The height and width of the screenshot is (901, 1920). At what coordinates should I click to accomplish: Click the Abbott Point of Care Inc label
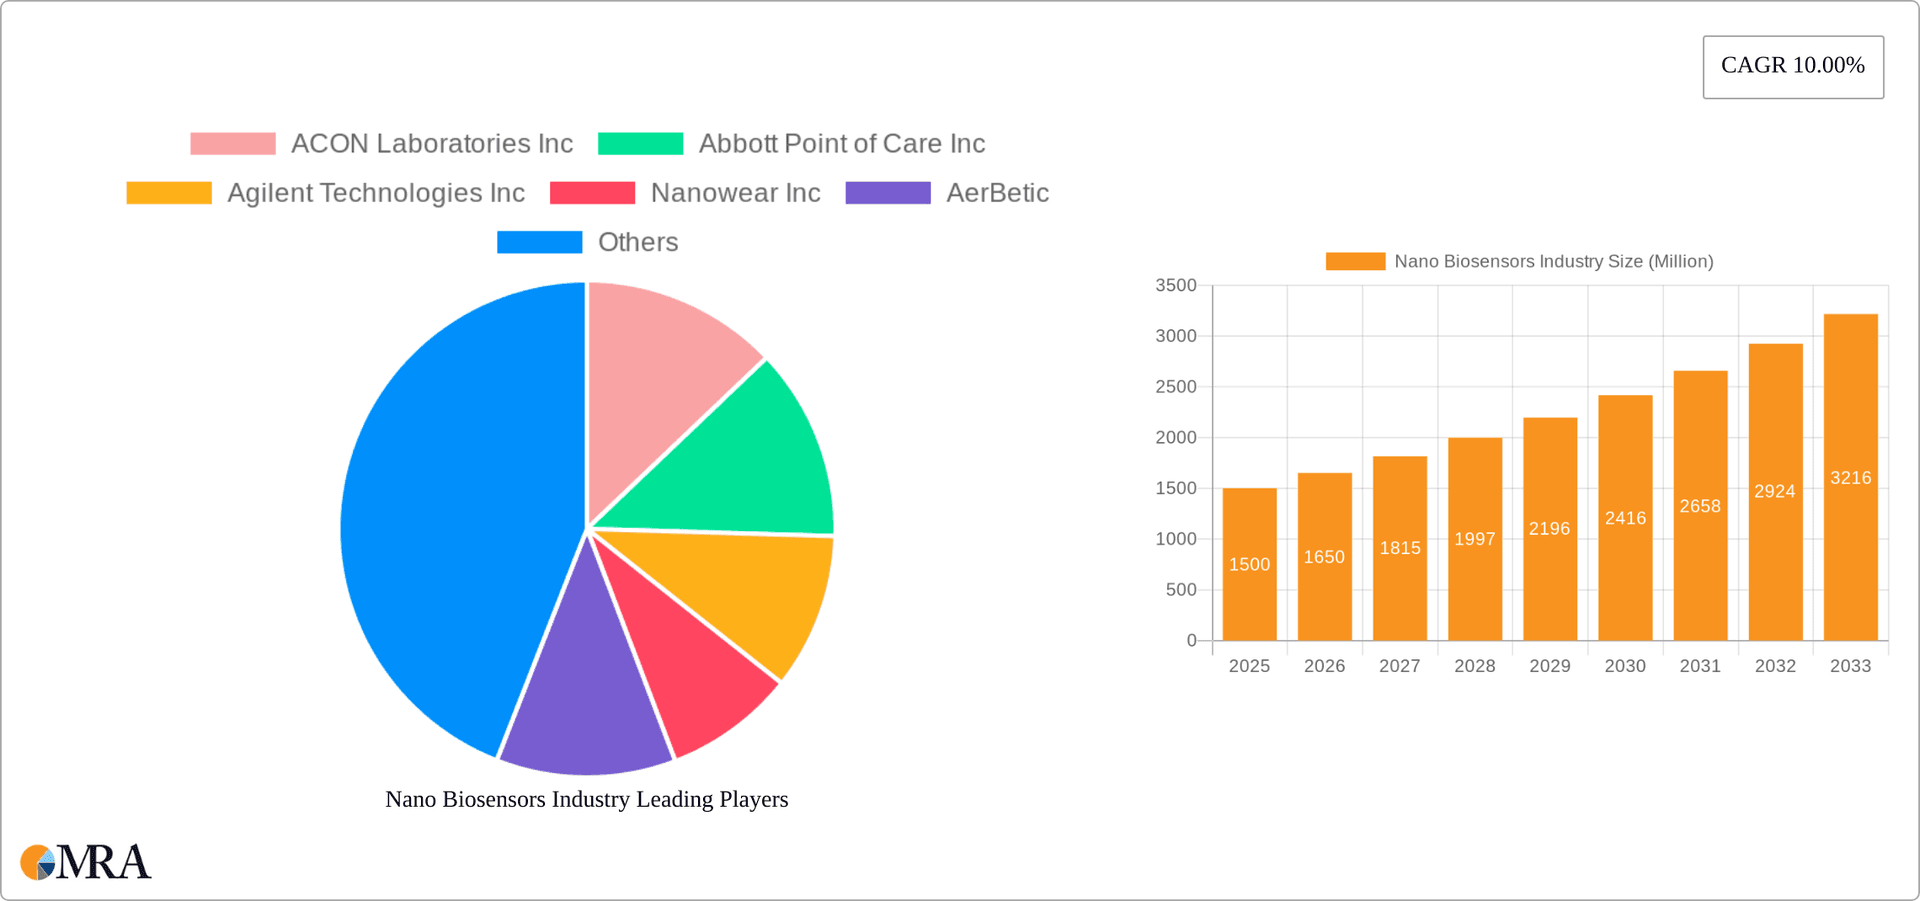pyautogui.click(x=842, y=143)
